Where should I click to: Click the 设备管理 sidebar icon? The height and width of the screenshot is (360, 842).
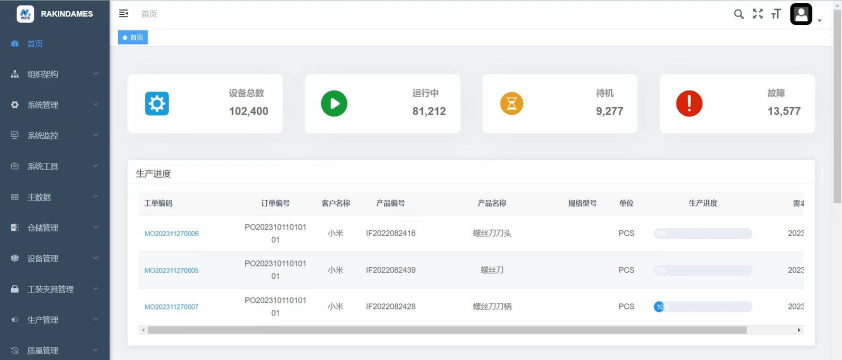coord(15,258)
